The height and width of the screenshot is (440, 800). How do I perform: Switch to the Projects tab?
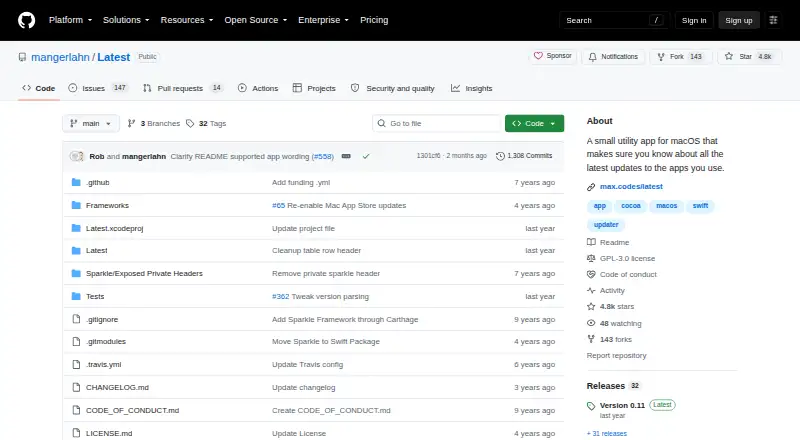[x=314, y=88]
